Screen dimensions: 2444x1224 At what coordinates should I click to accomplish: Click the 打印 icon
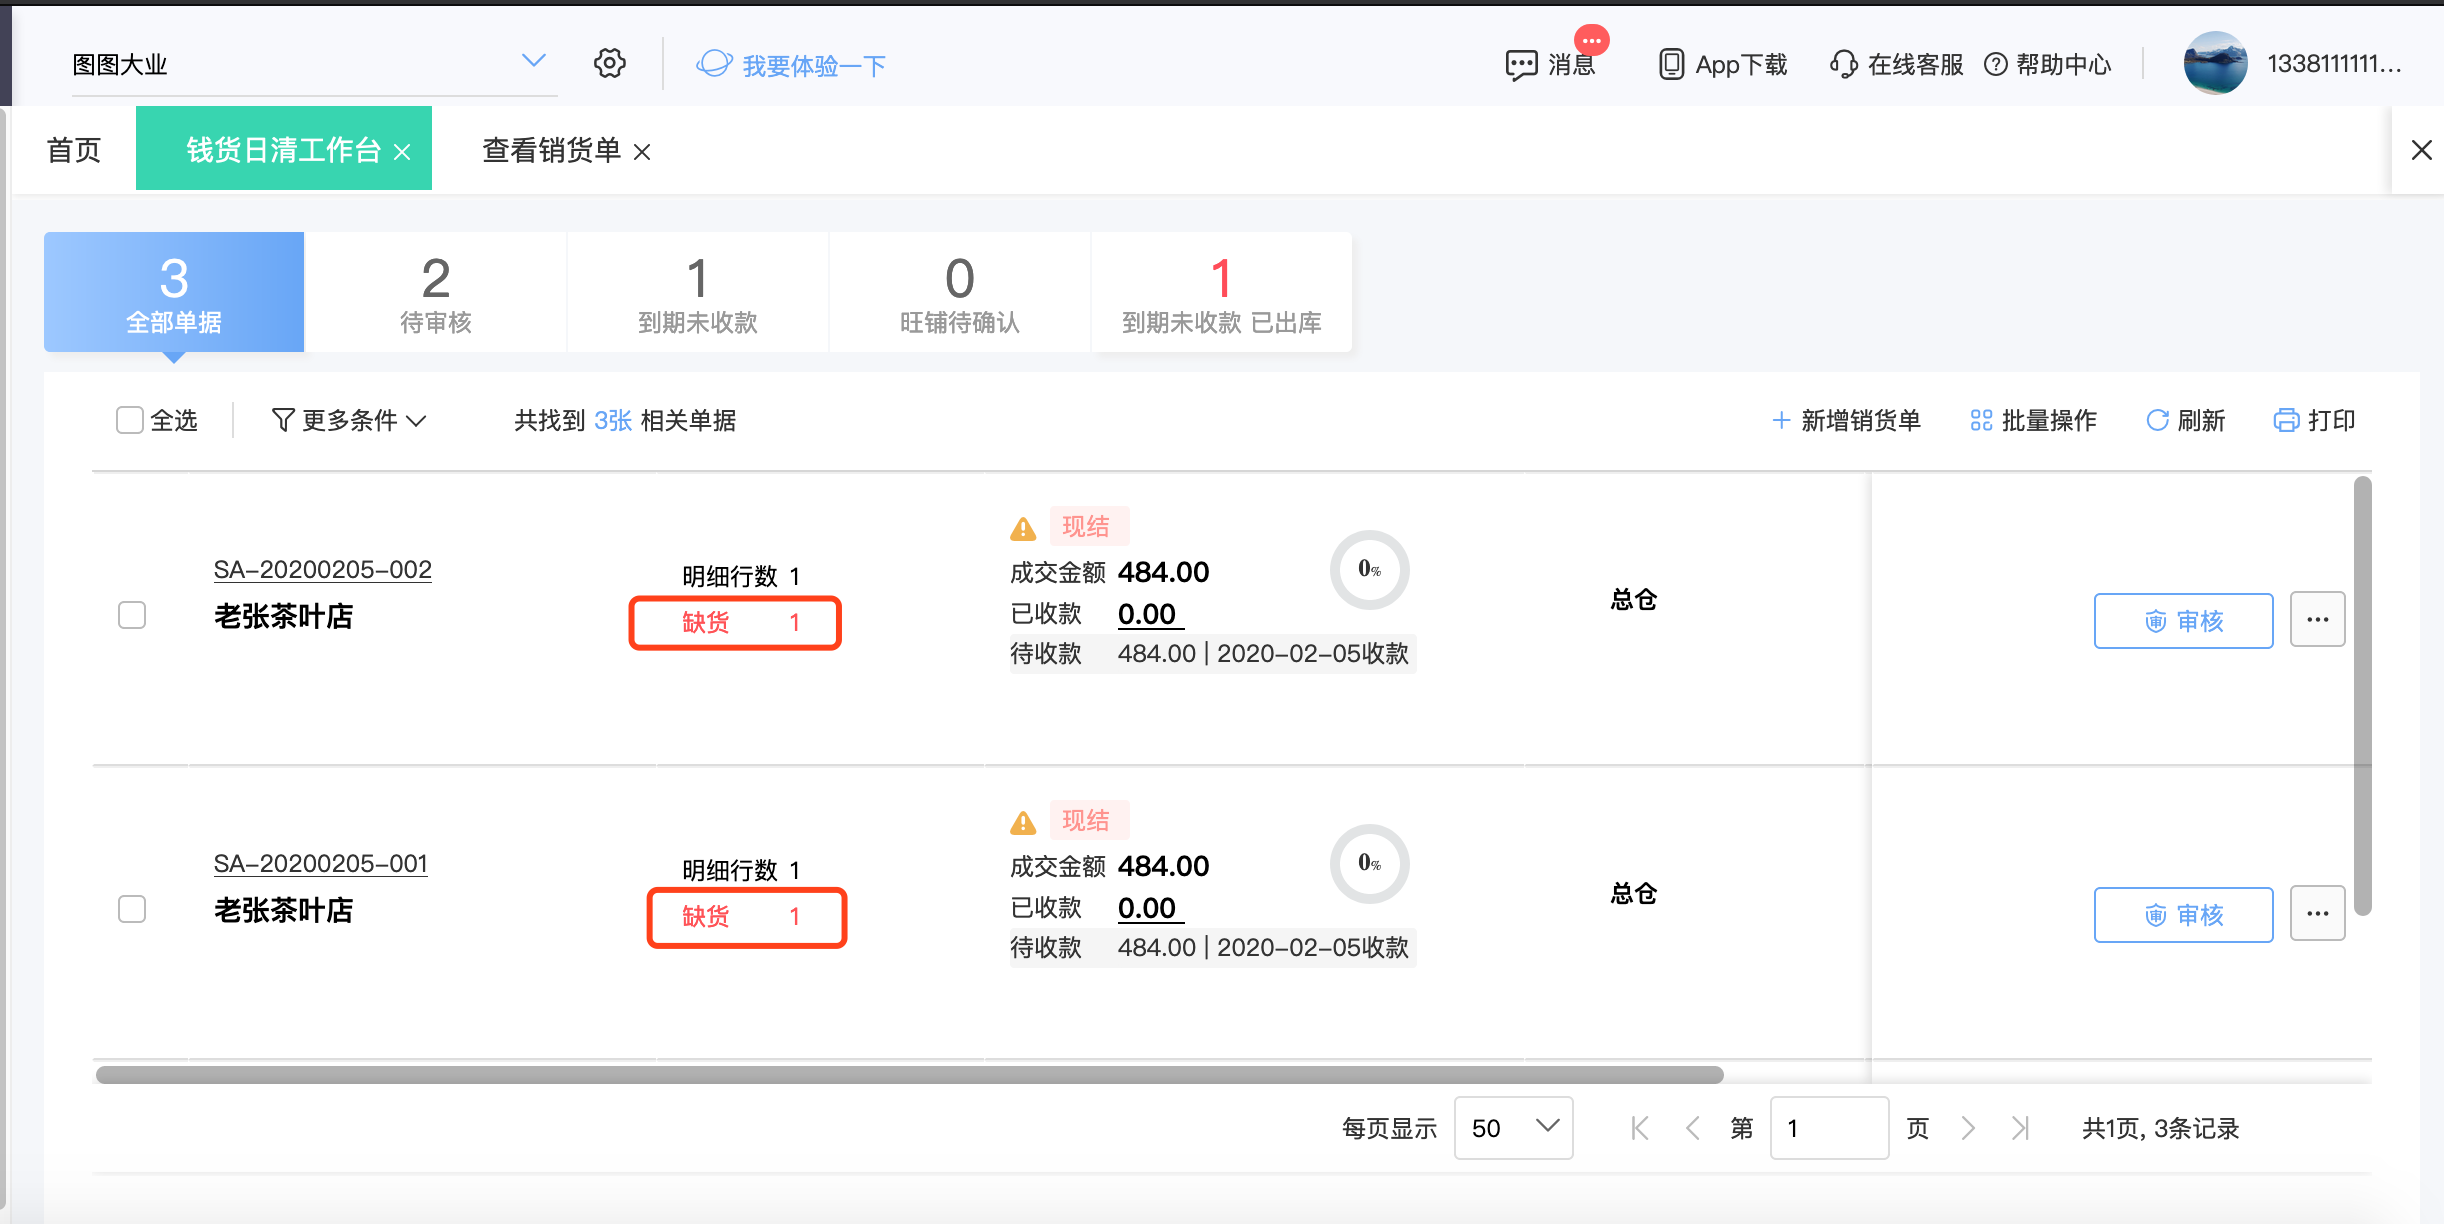tap(2283, 420)
